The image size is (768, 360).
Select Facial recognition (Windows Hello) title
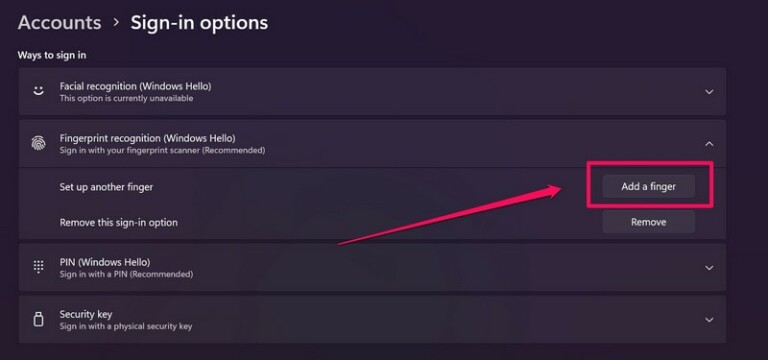(x=136, y=86)
